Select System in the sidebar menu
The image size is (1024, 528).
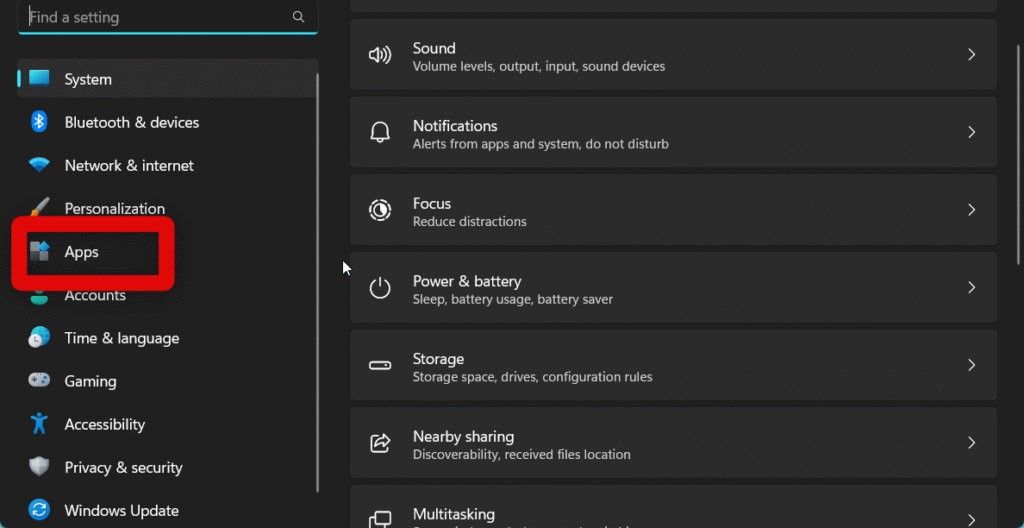[88, 79]
